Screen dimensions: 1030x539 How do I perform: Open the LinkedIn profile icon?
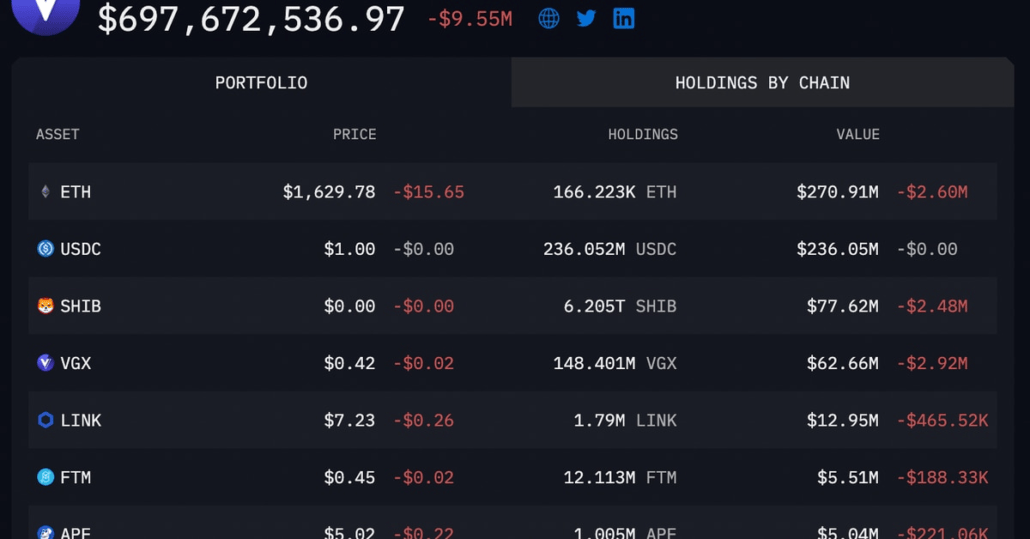coord(624,18)
